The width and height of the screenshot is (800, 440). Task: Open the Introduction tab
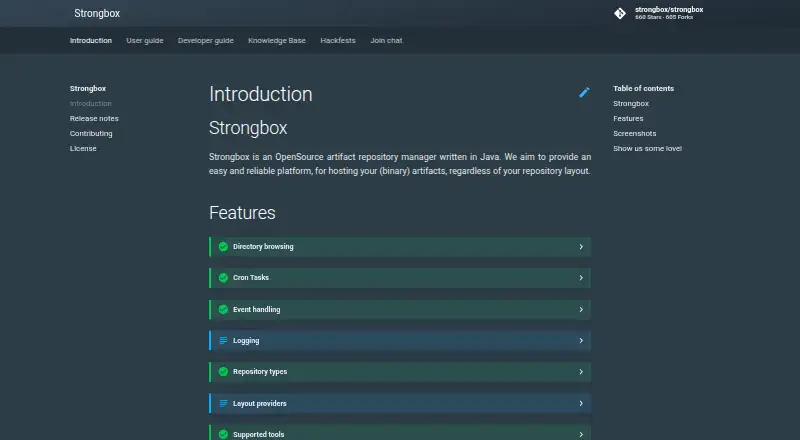91,40
